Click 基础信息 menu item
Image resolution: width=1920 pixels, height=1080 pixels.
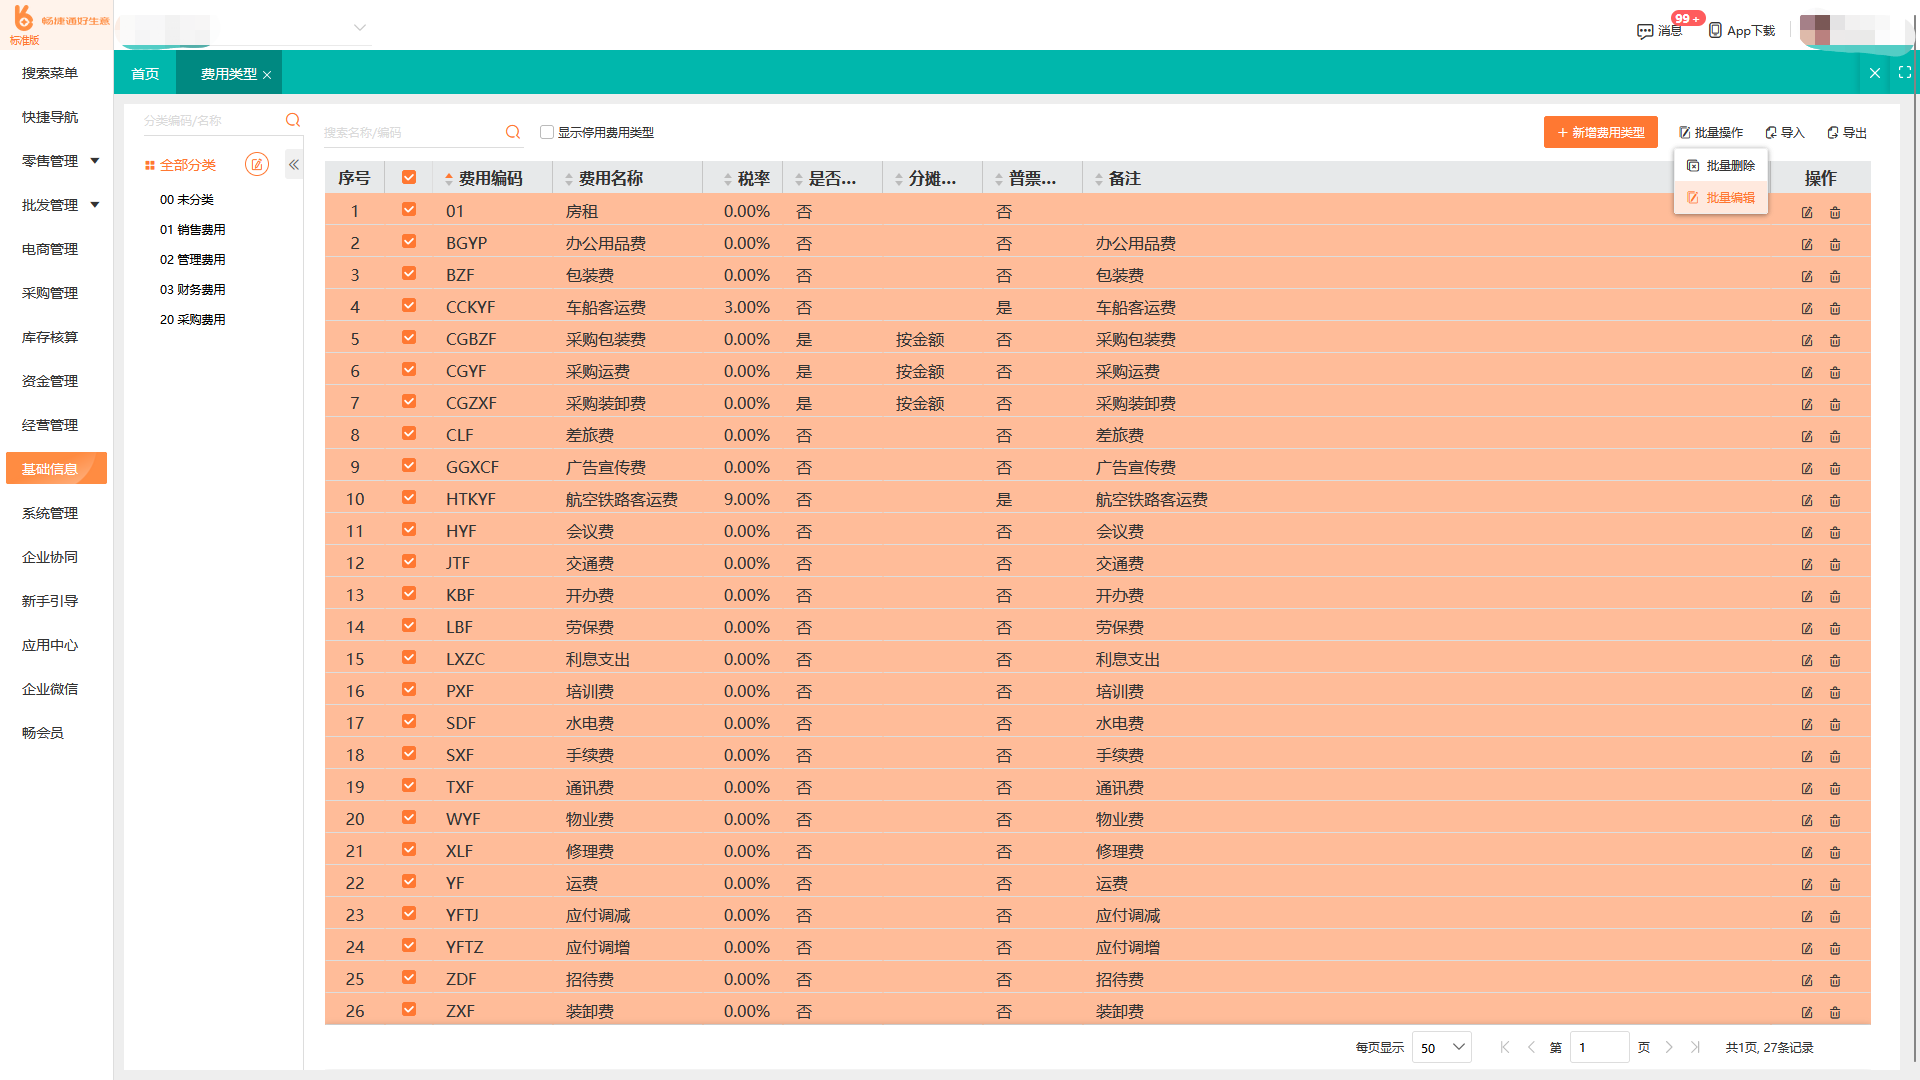point(54,468)
